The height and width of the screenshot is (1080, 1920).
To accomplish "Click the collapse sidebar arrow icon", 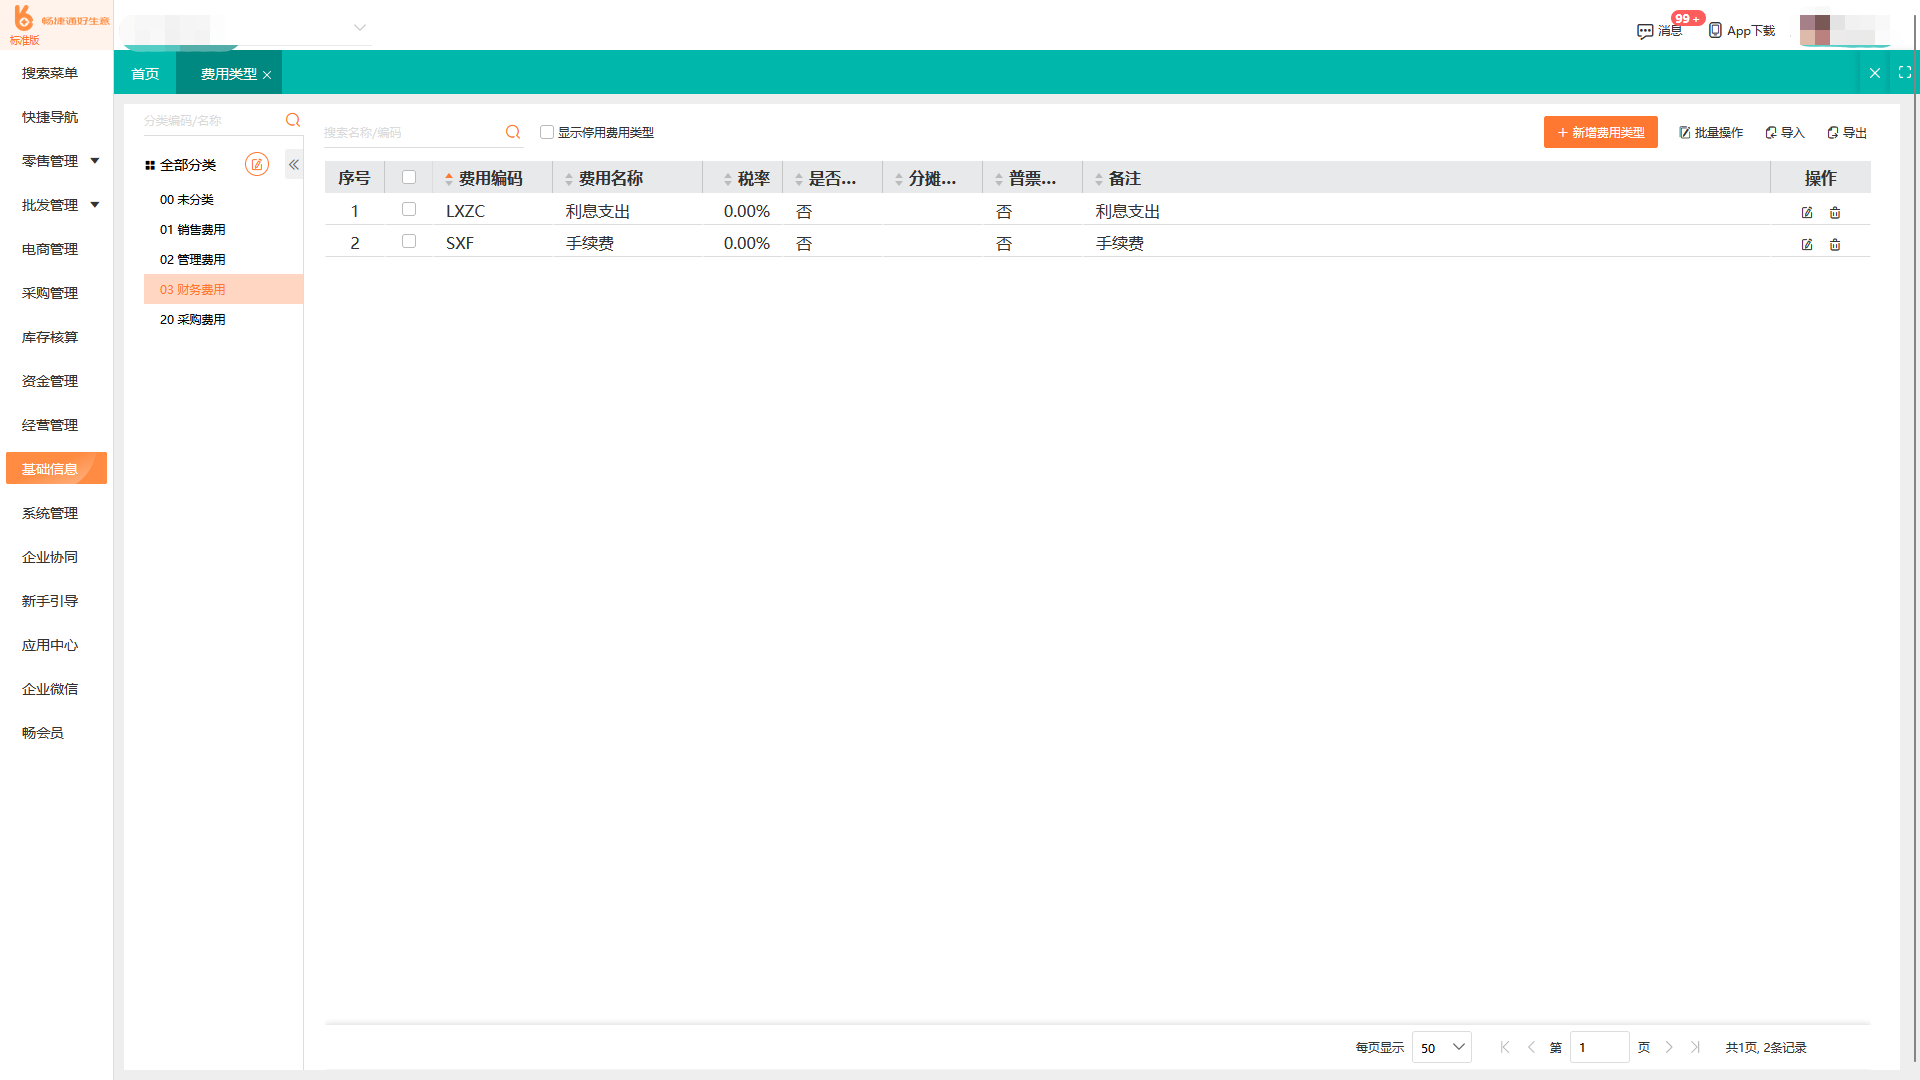I will tap(294, 164).
